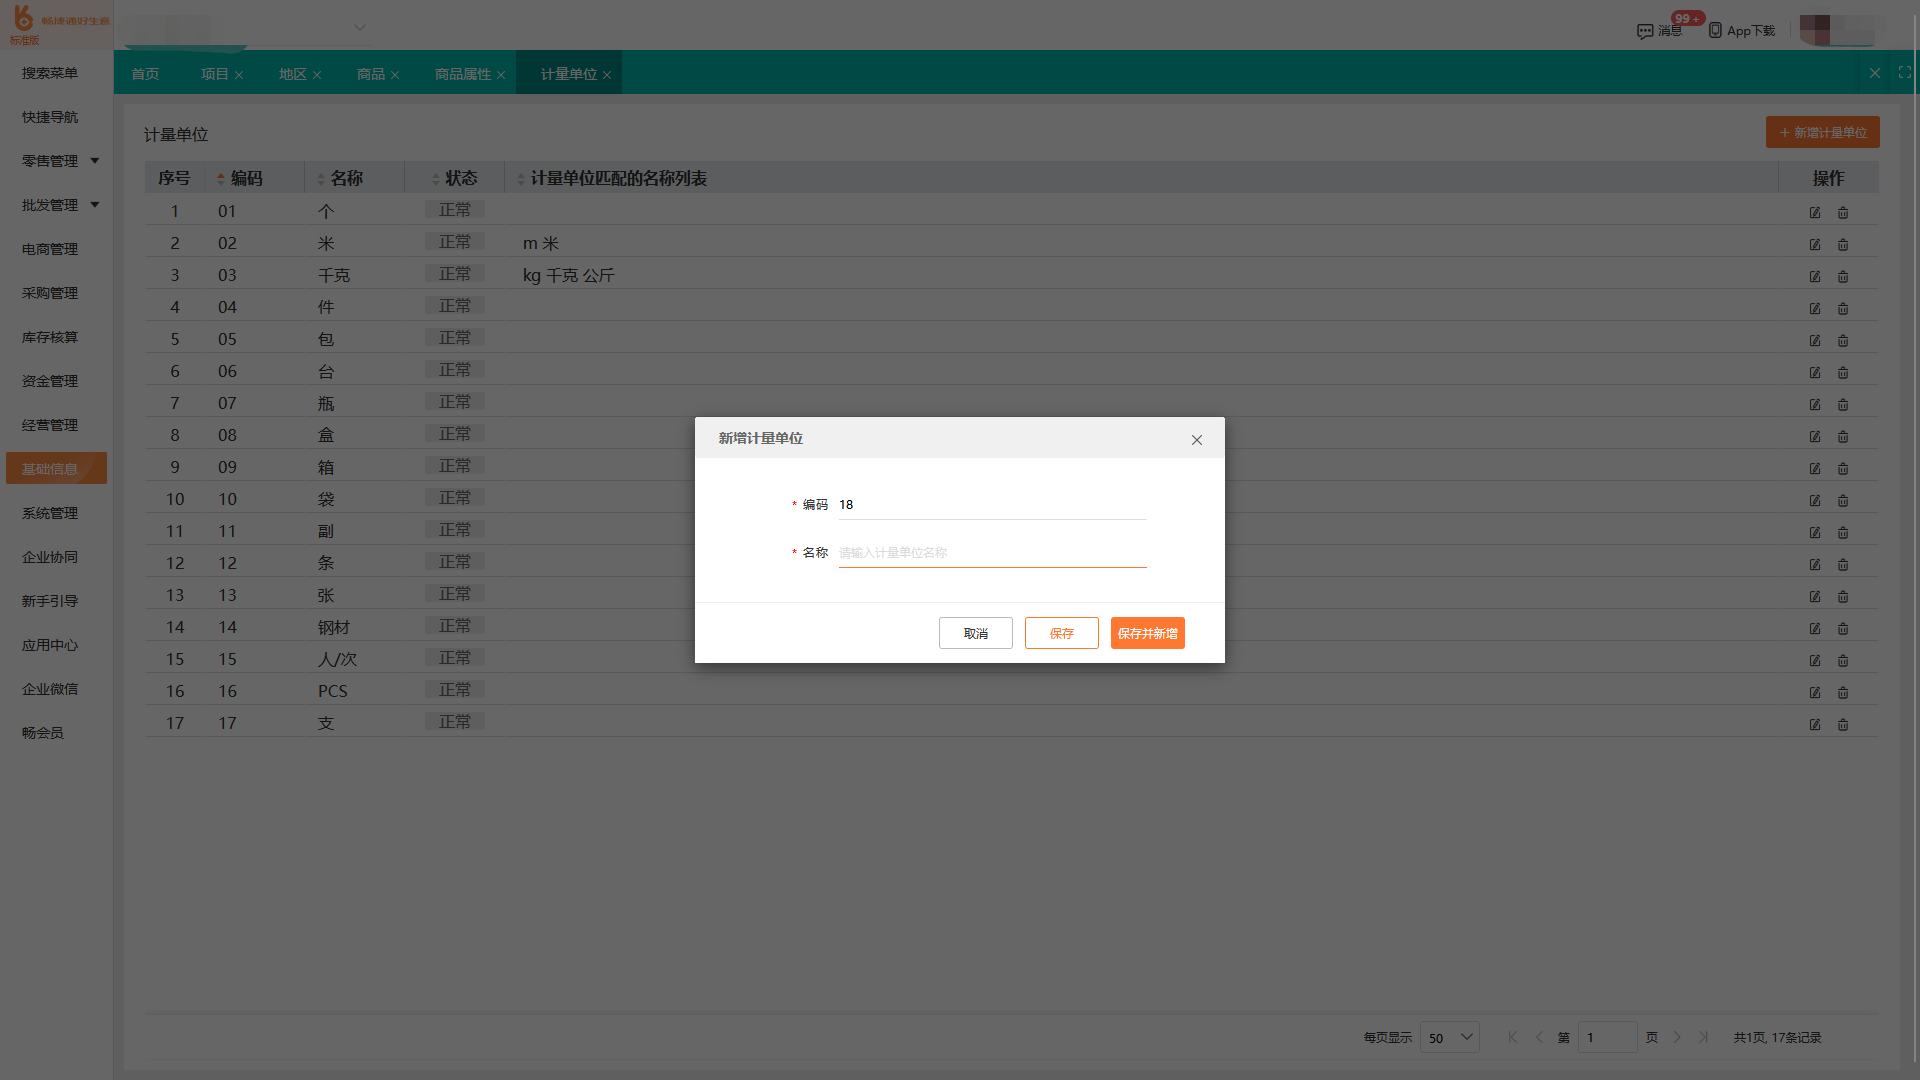This screenshot has height=1080, width=1920.
Task: Switch to the 首页 tab
Action: coord(144,74)
